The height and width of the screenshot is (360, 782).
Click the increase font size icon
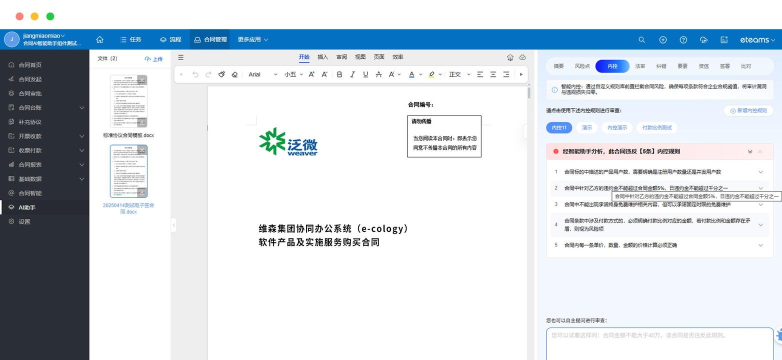311,74
